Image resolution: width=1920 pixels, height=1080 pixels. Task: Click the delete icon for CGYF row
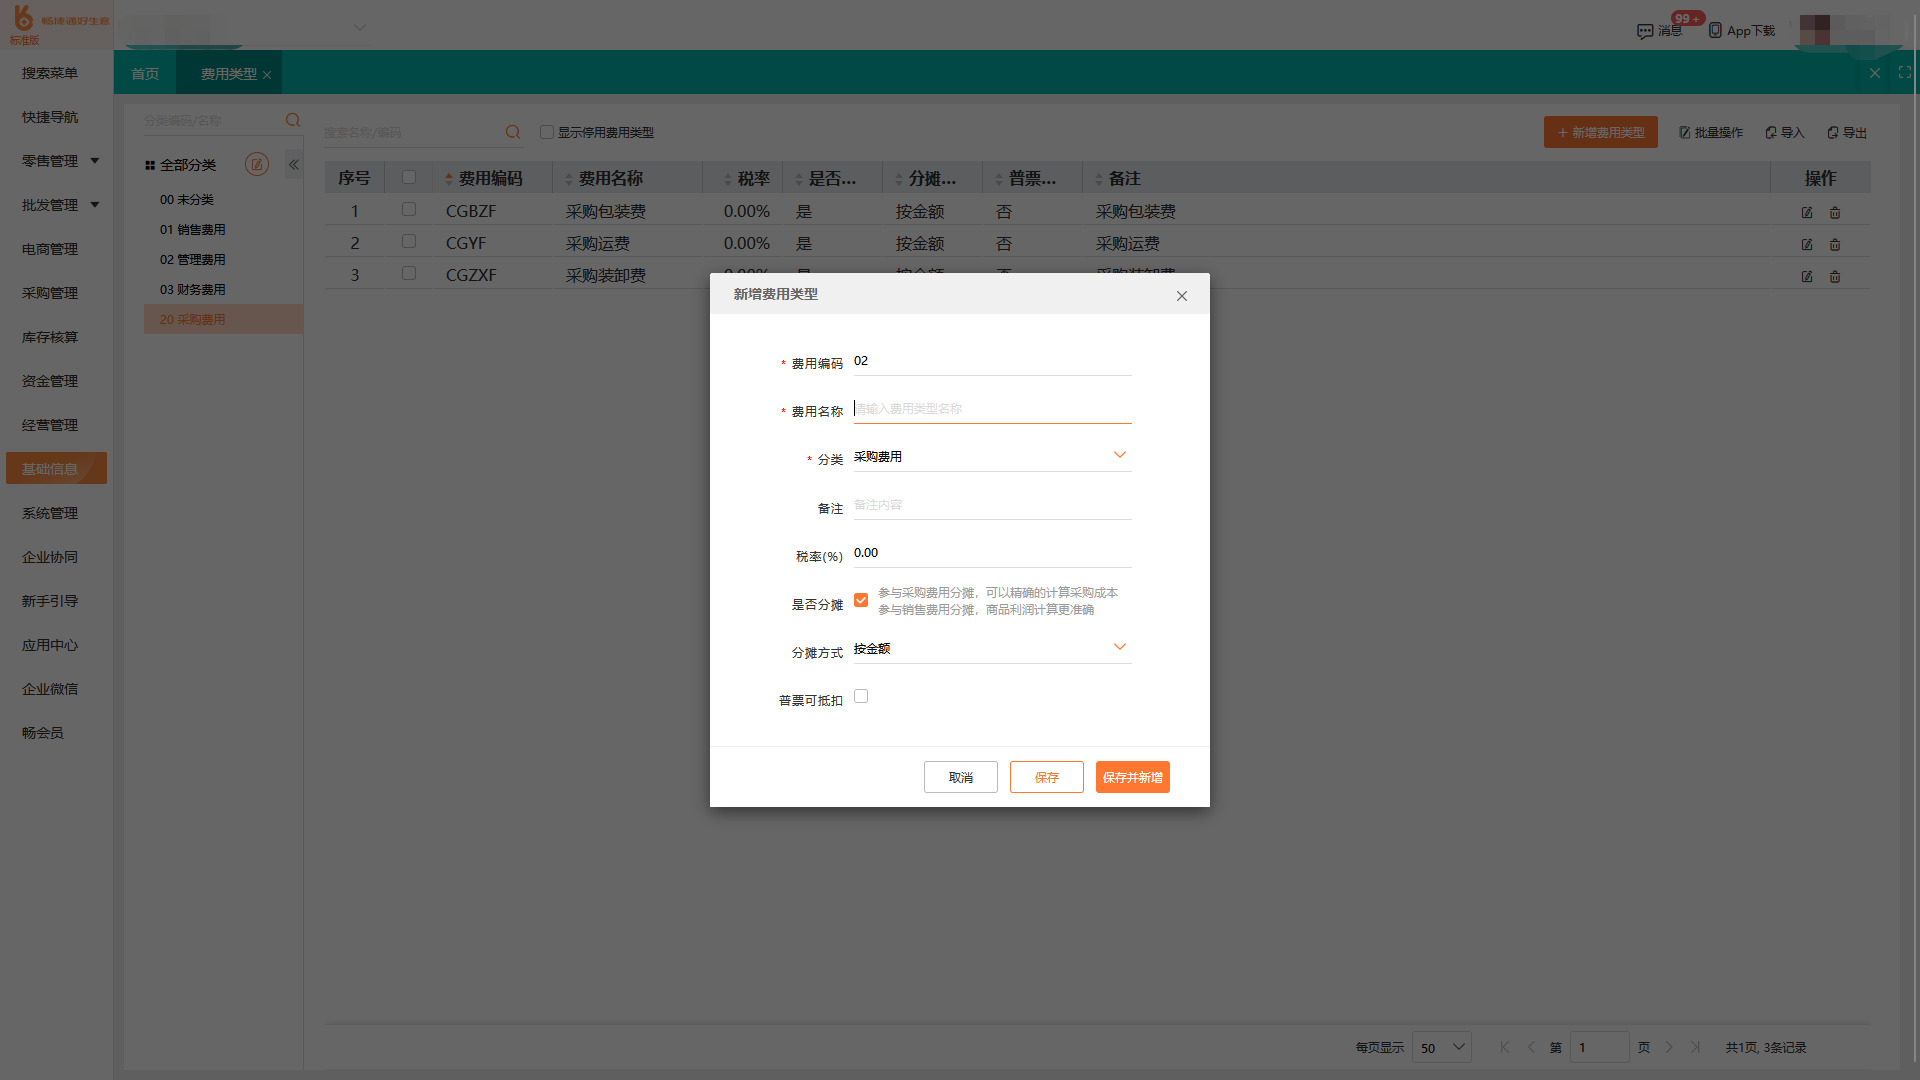1834,244
